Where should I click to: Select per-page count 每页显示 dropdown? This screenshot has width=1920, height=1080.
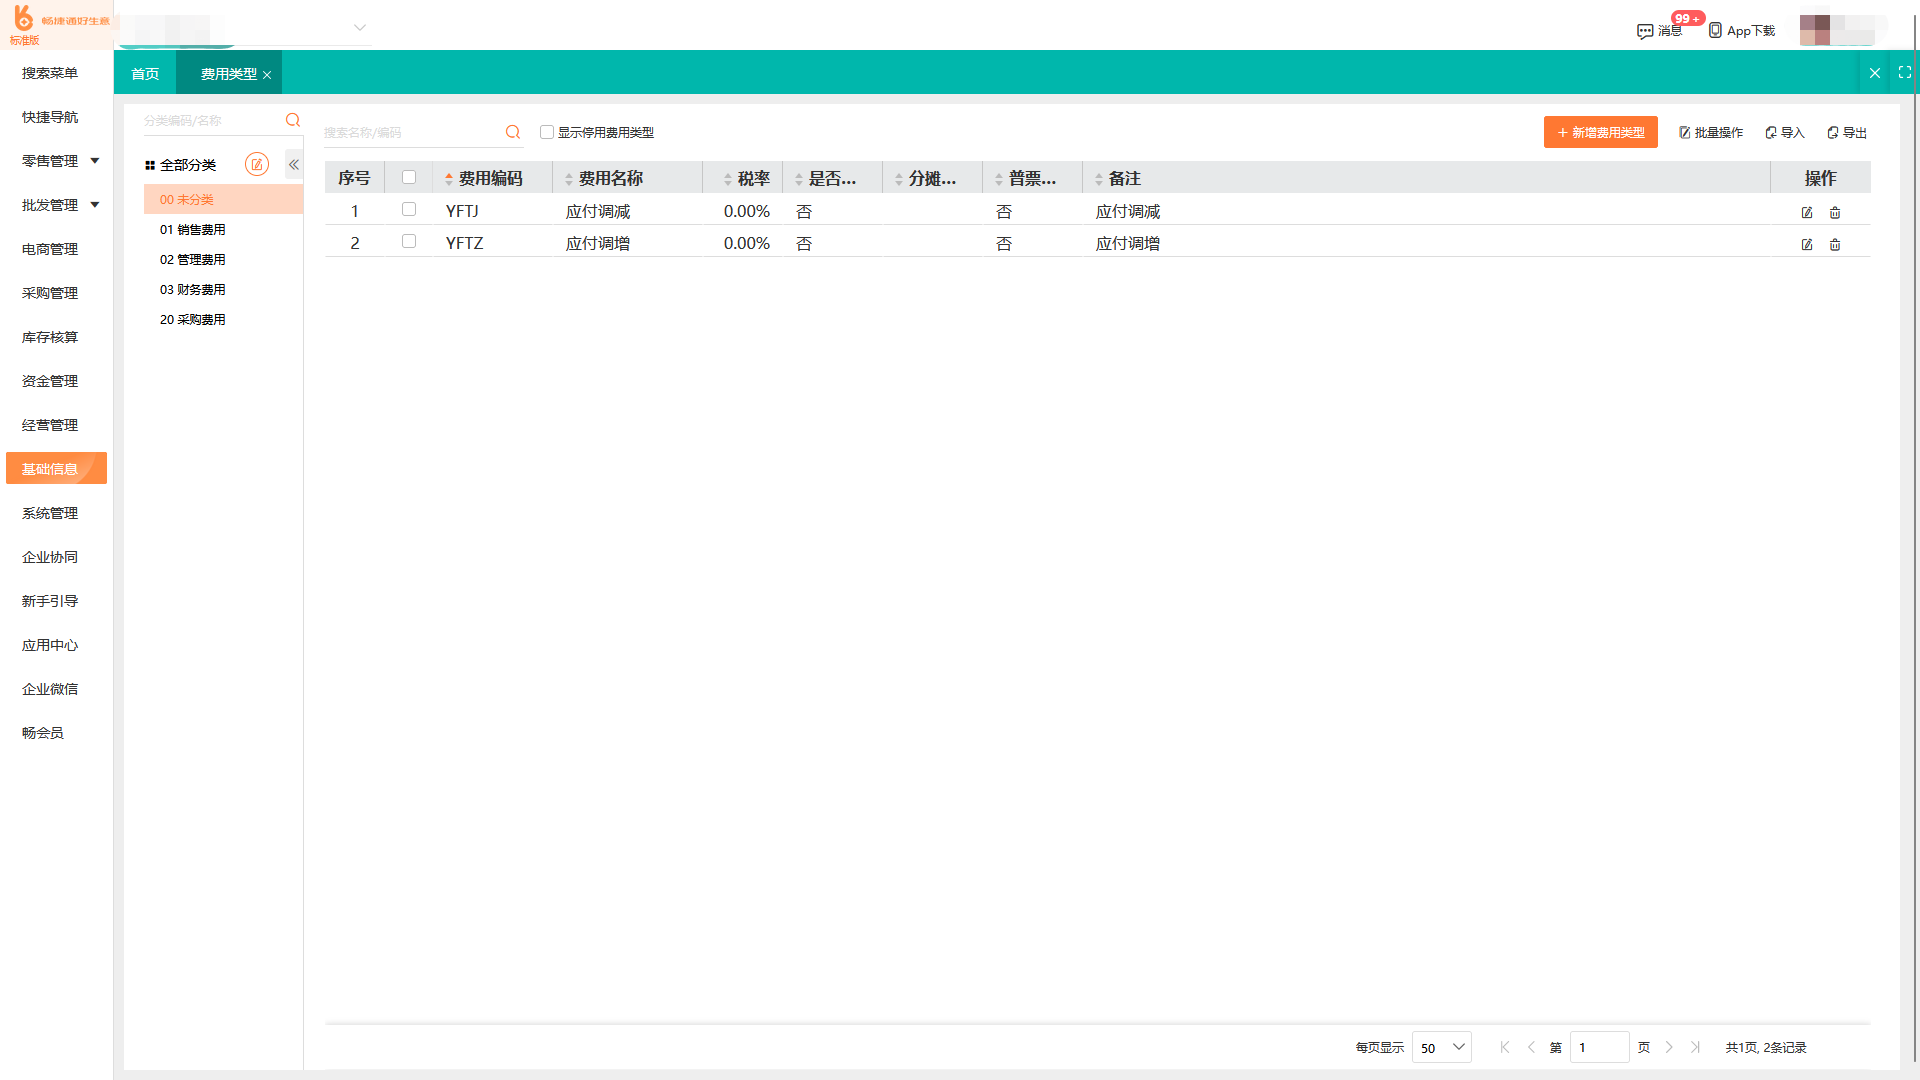[1439, 1047]
